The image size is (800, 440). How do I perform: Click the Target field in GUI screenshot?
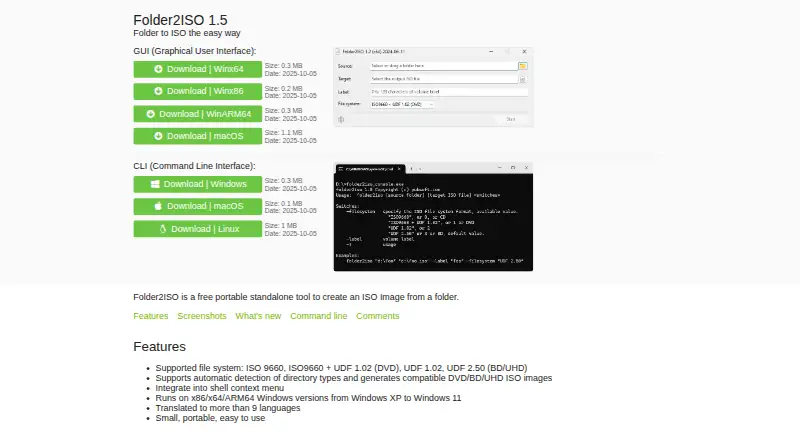pos(443,79)
